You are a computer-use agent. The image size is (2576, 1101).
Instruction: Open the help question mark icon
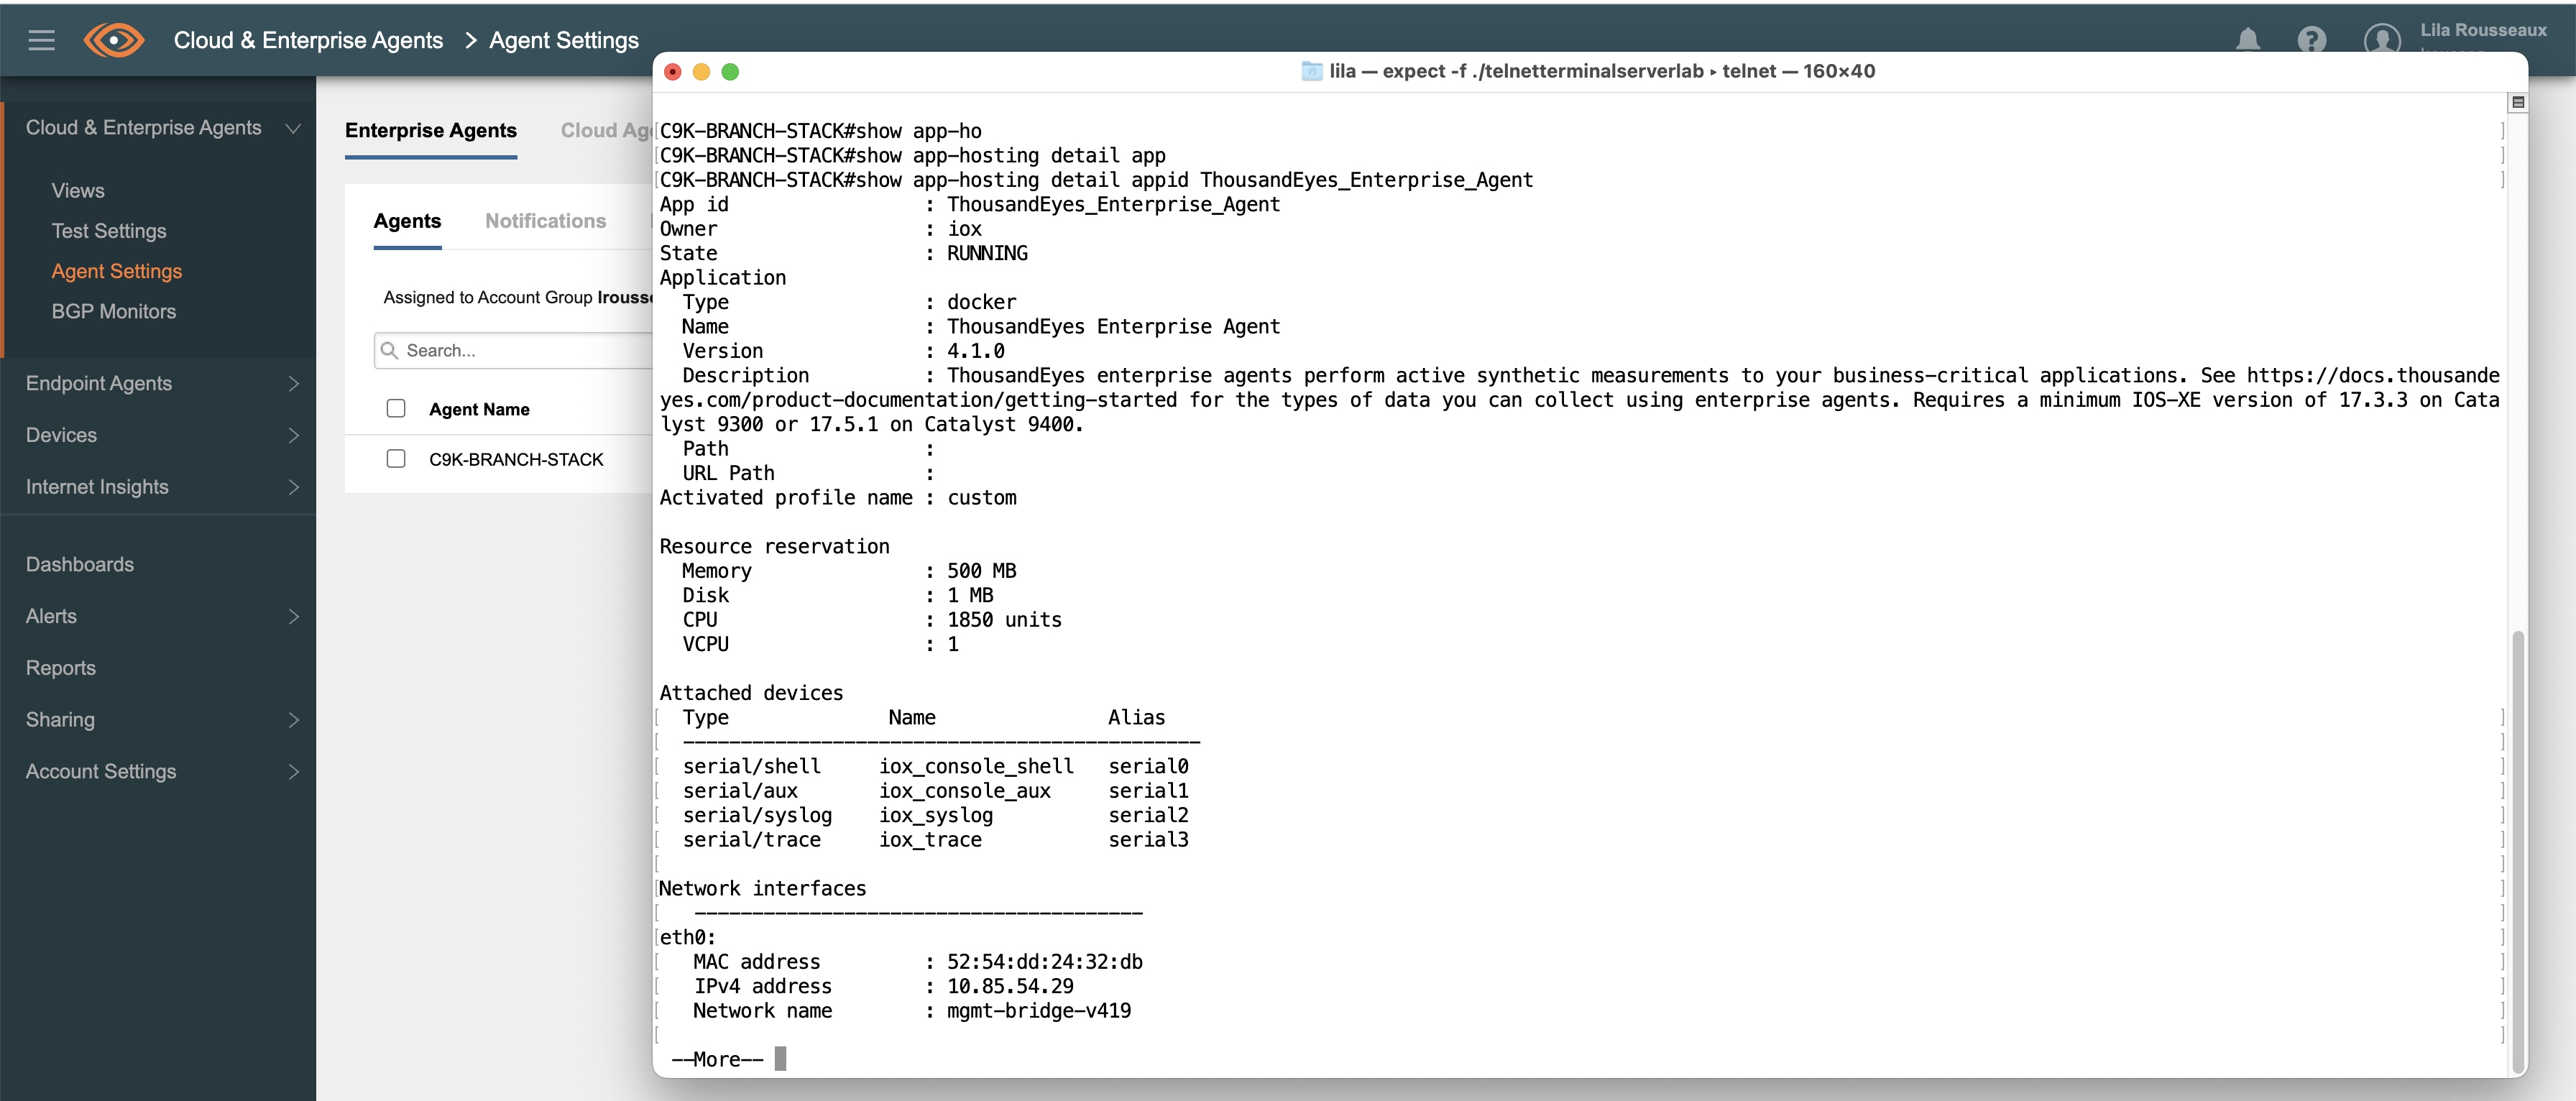point(2311,40)
